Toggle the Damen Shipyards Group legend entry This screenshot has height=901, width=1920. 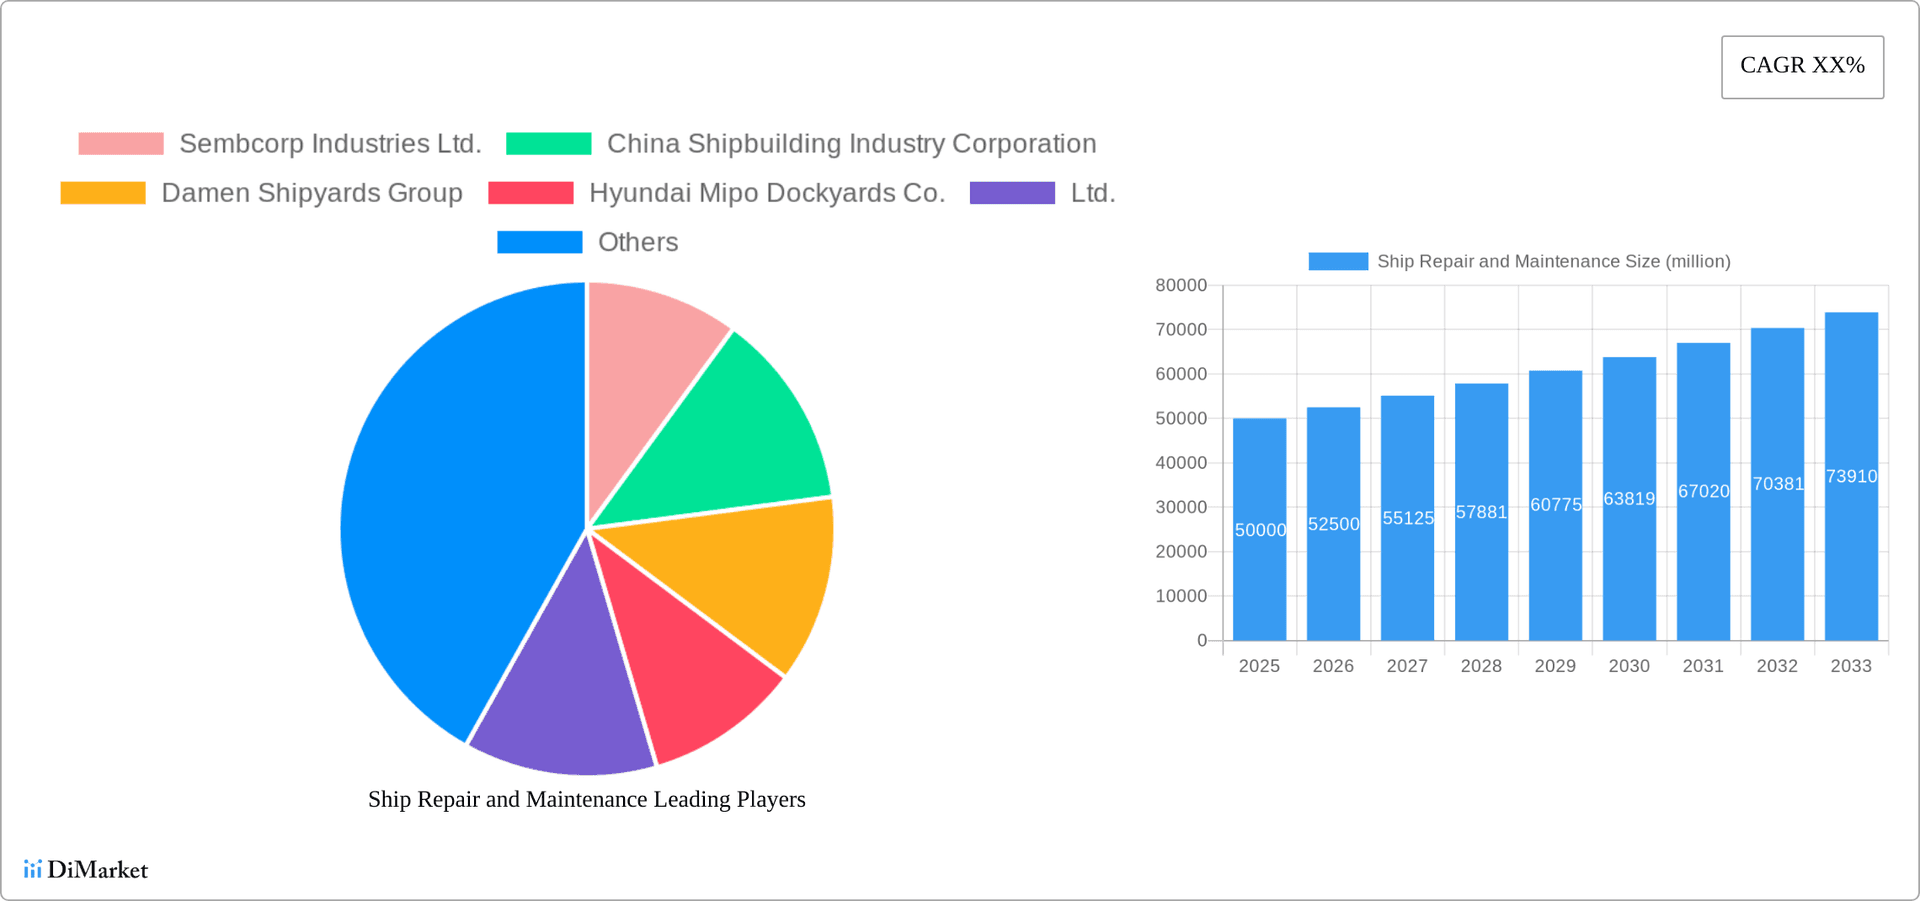(312, 193)
